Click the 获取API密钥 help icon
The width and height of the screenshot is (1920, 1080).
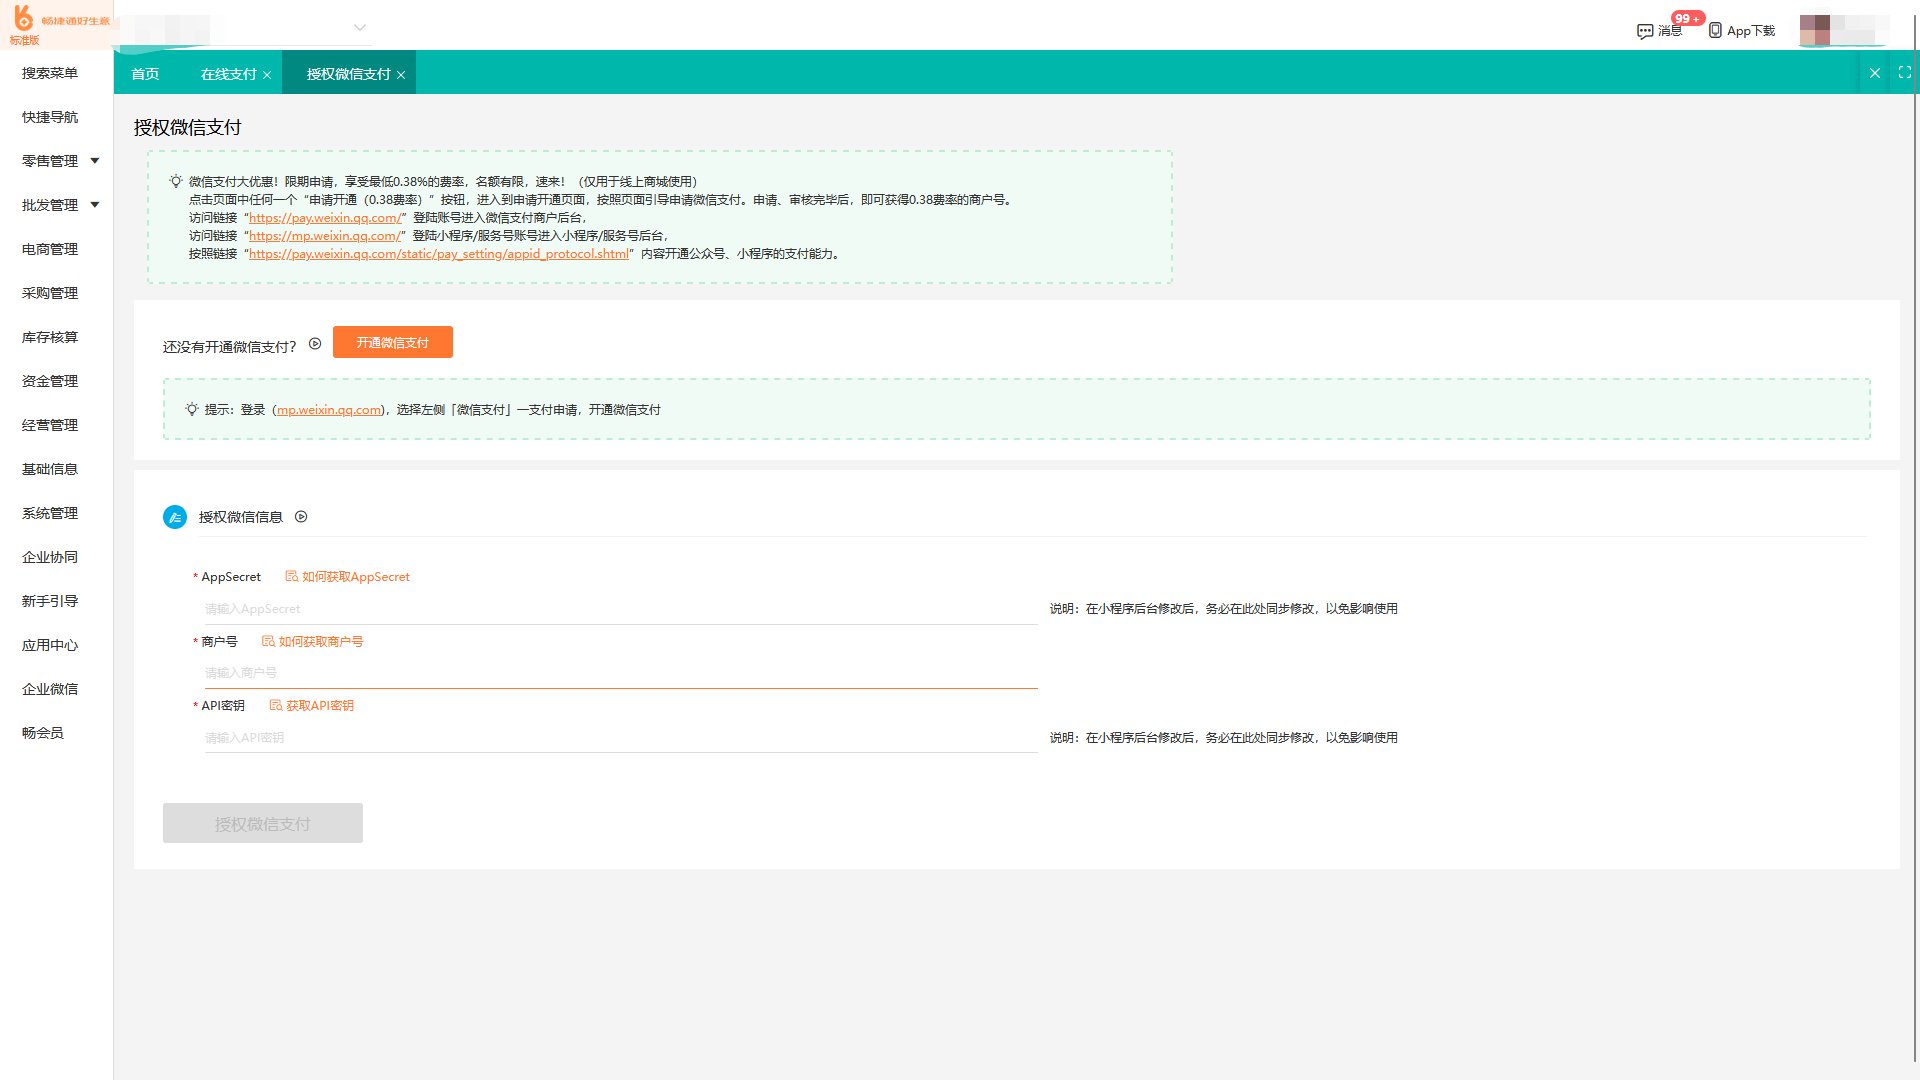tap(273, 705)
